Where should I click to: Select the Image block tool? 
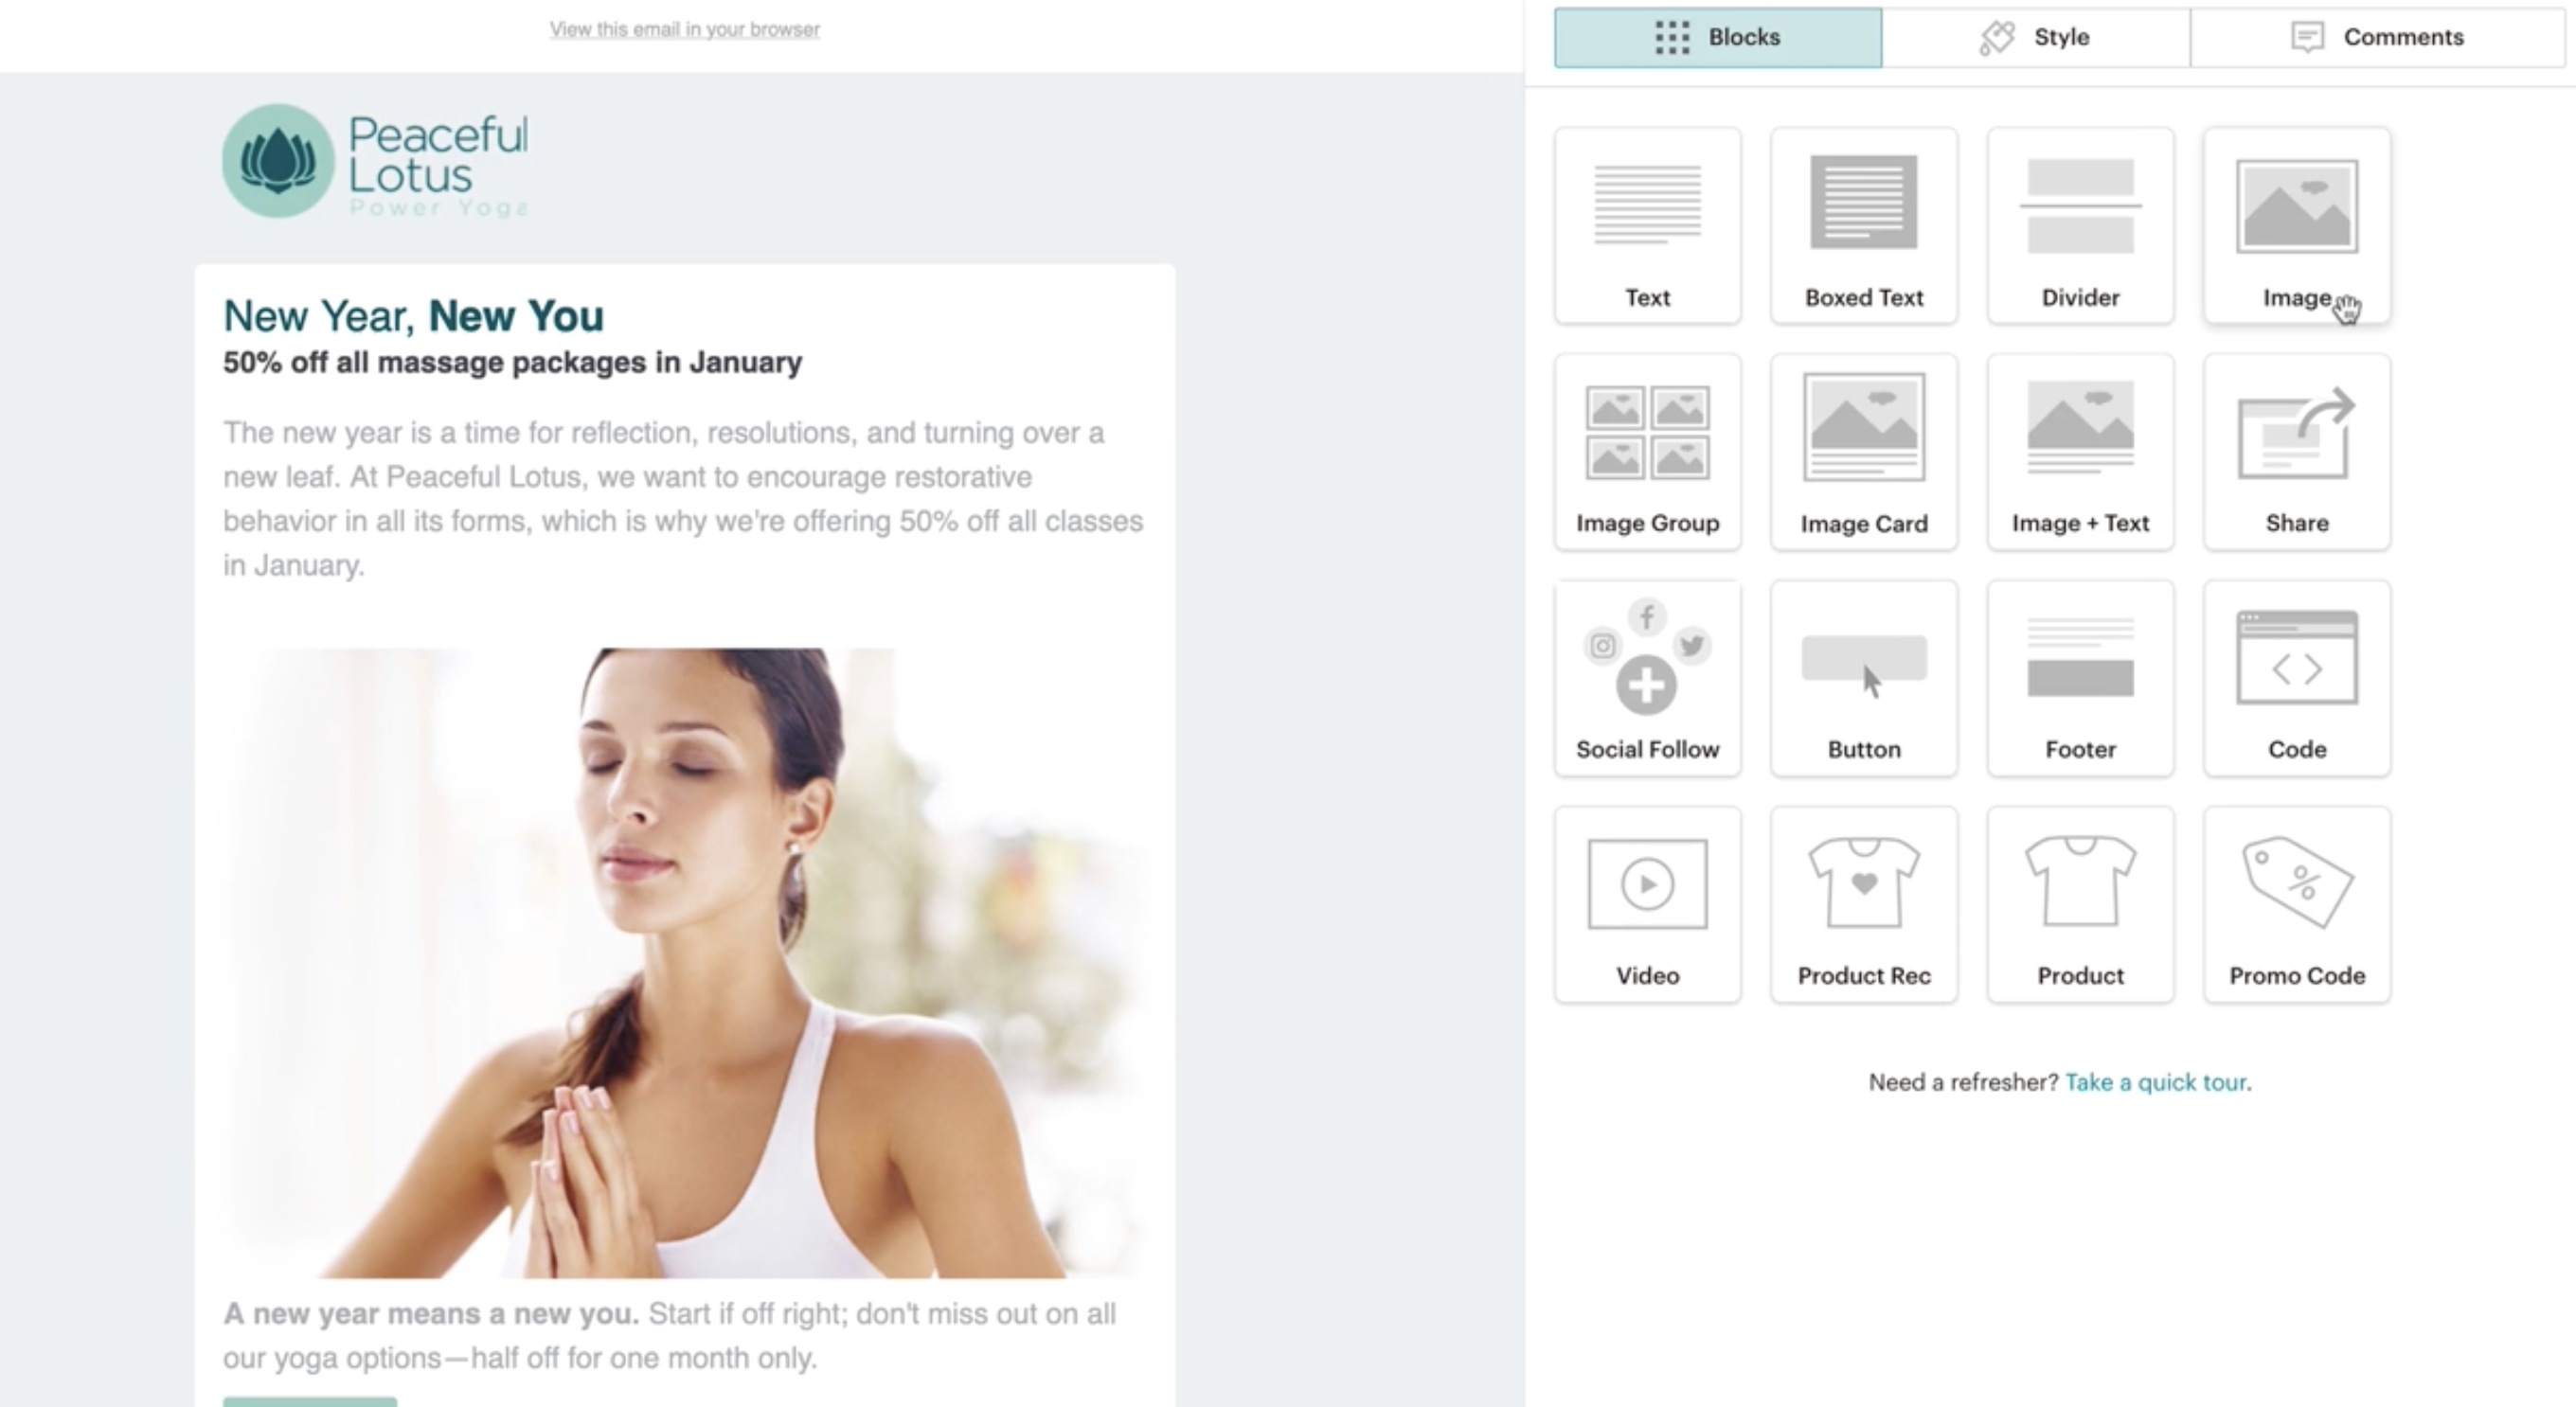click(2296, 223)
